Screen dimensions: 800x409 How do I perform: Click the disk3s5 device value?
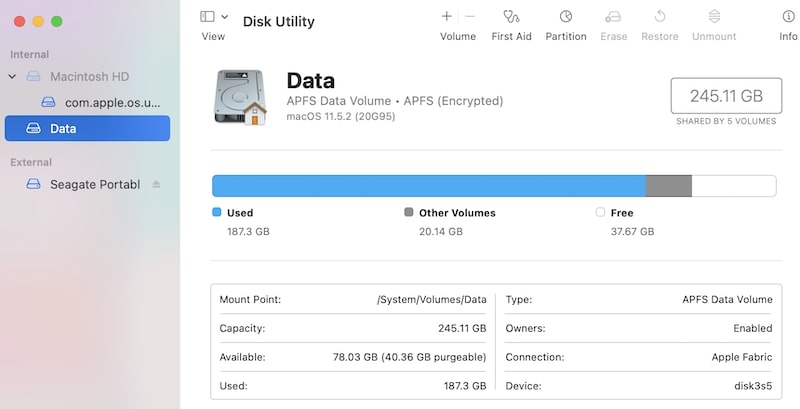(753, 386)
